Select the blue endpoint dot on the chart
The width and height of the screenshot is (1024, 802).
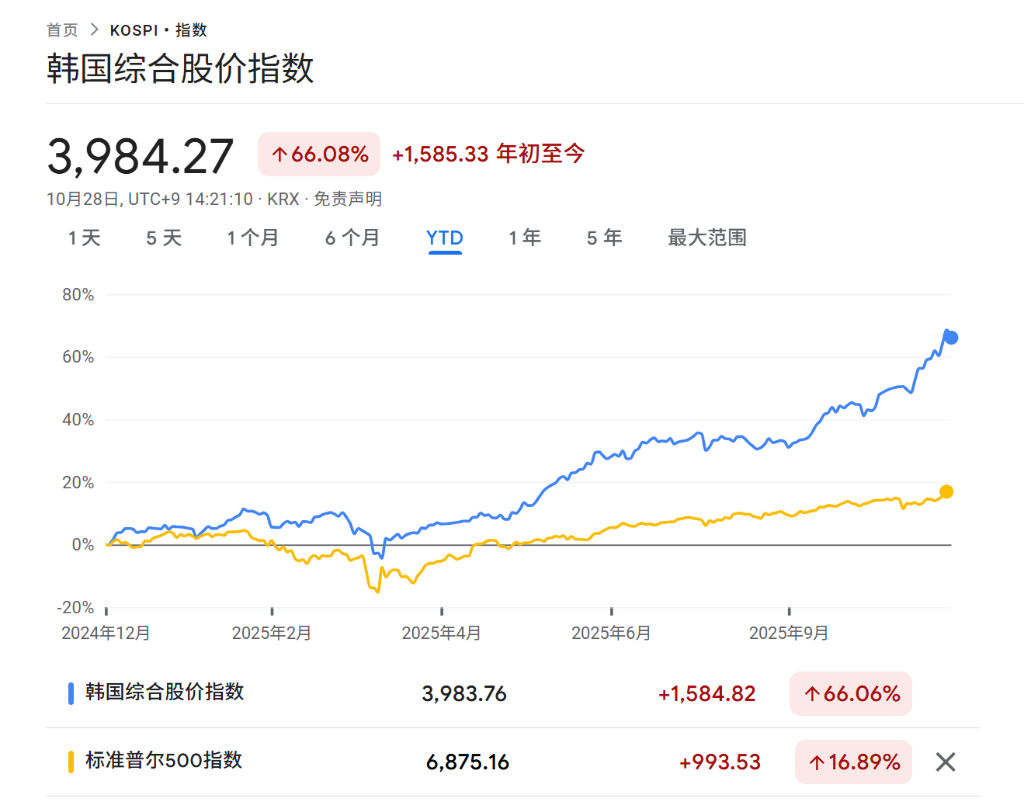click(x=950, y=337)
